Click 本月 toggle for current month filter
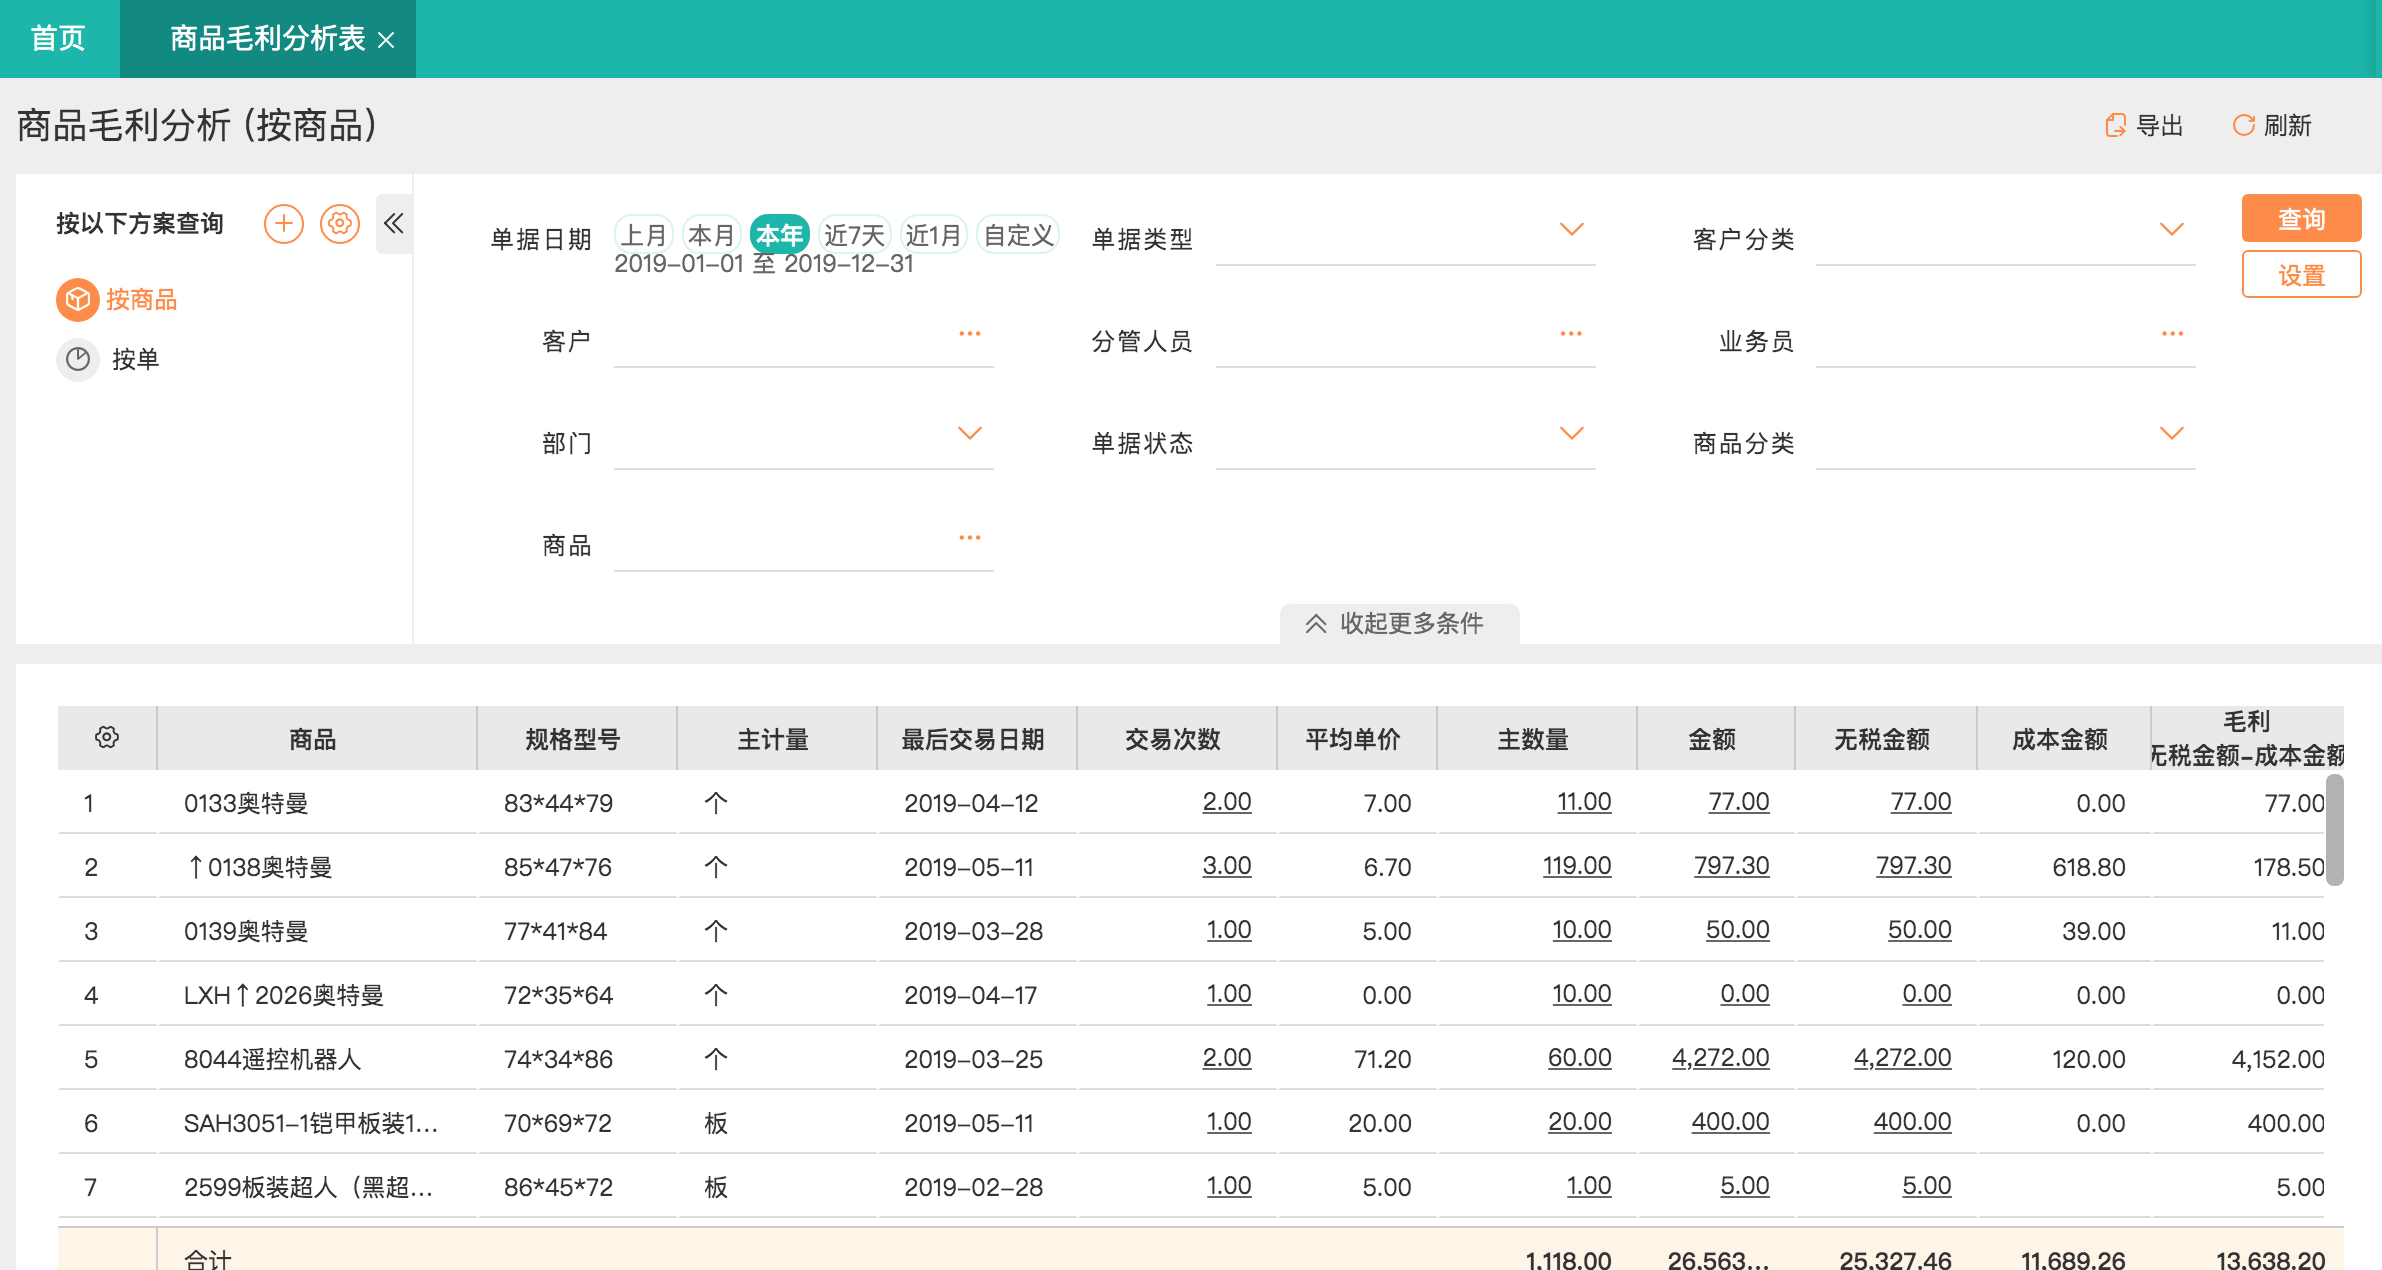Image resolution: width=2382 pixels, height=1270 pixels. [709, 233]
